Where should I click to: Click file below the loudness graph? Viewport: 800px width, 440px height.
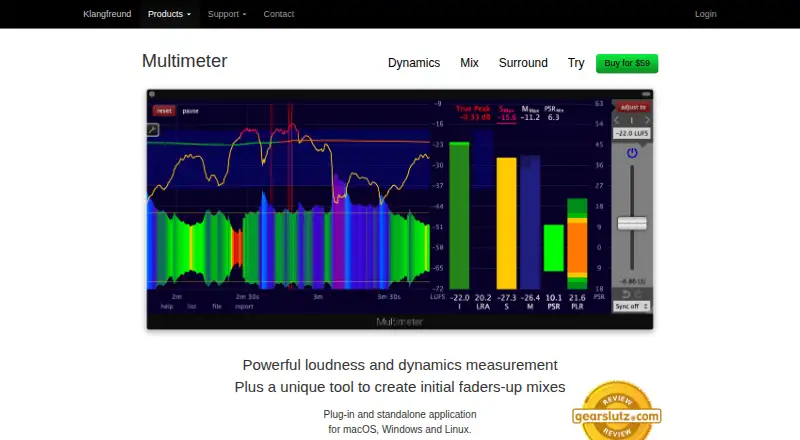point(217,306)
